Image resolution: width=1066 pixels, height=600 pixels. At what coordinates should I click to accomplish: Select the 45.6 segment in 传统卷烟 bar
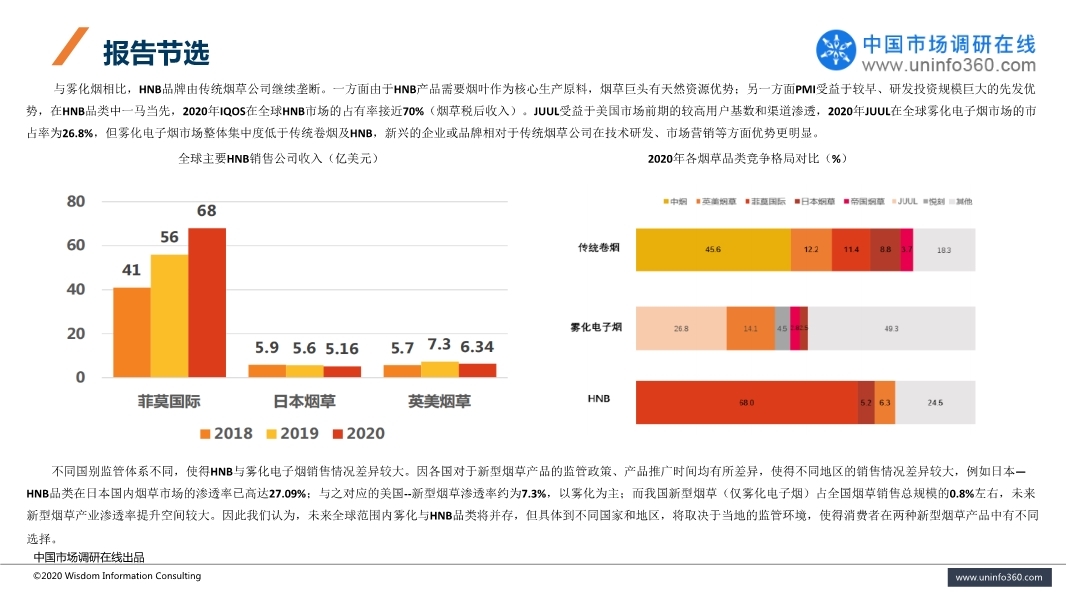tap(712, 249)
